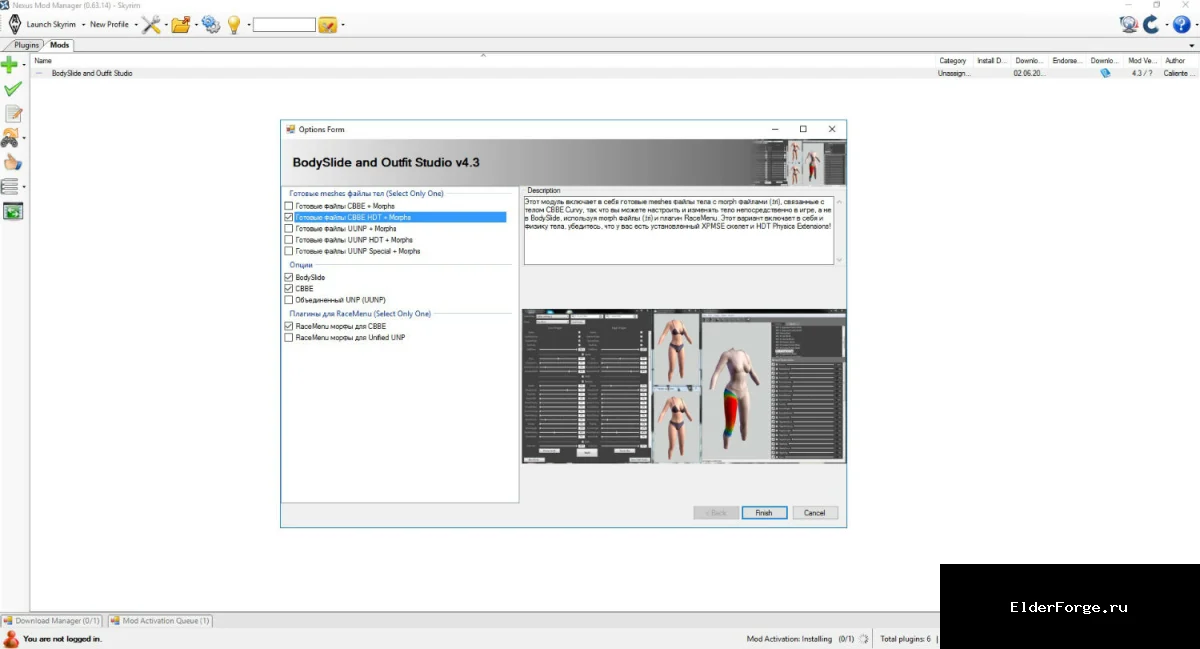Click the search input field in the toolbar
The image size is (1200, 649).
[x=284, y=25]
